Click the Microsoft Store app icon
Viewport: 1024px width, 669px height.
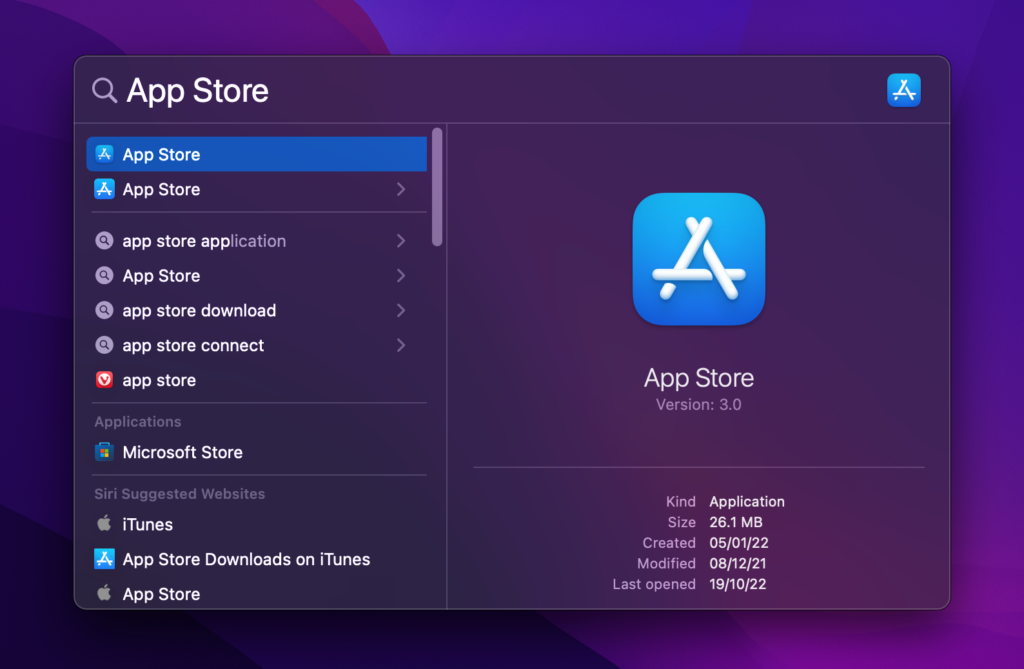point(104,451)
